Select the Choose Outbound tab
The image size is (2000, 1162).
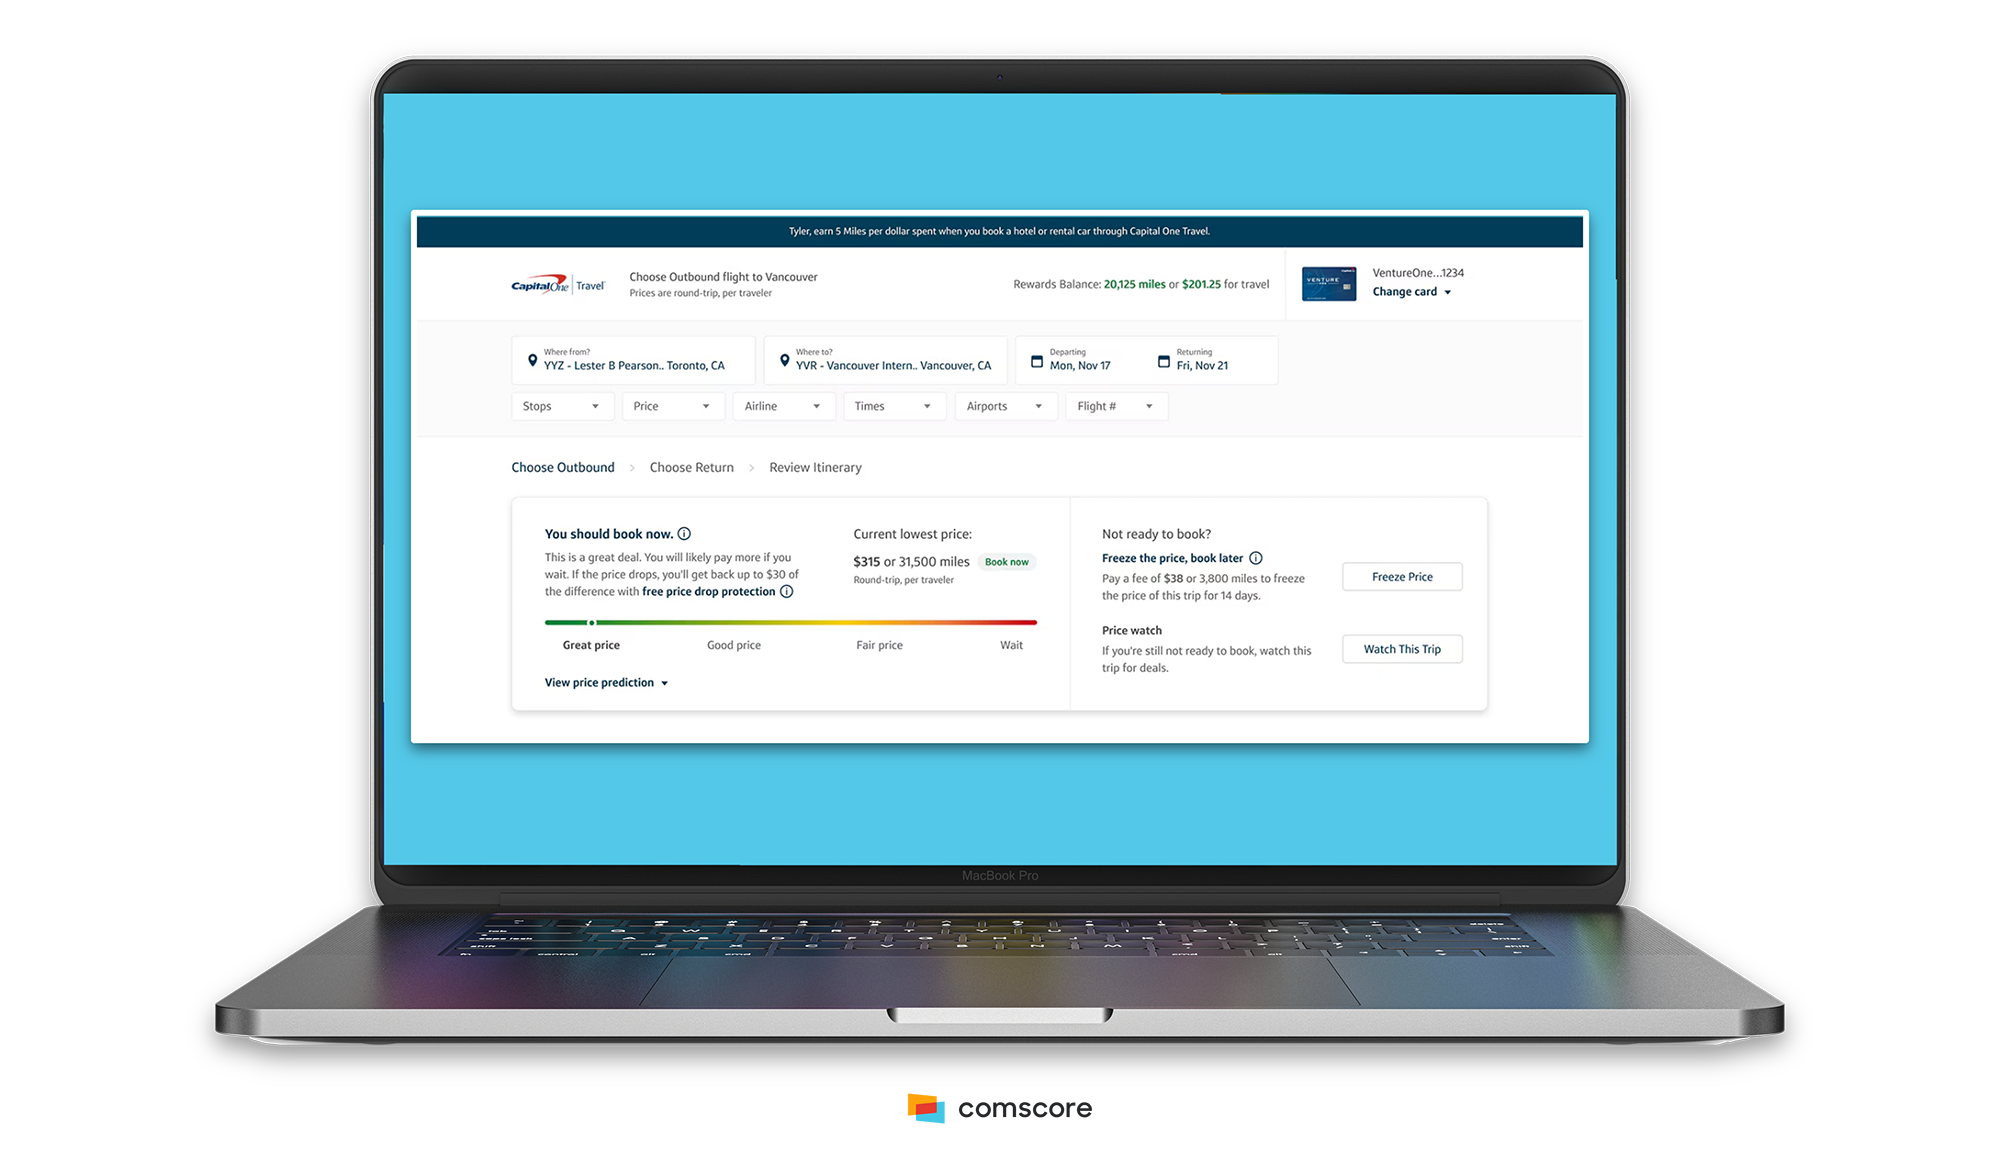coord(563,466)
